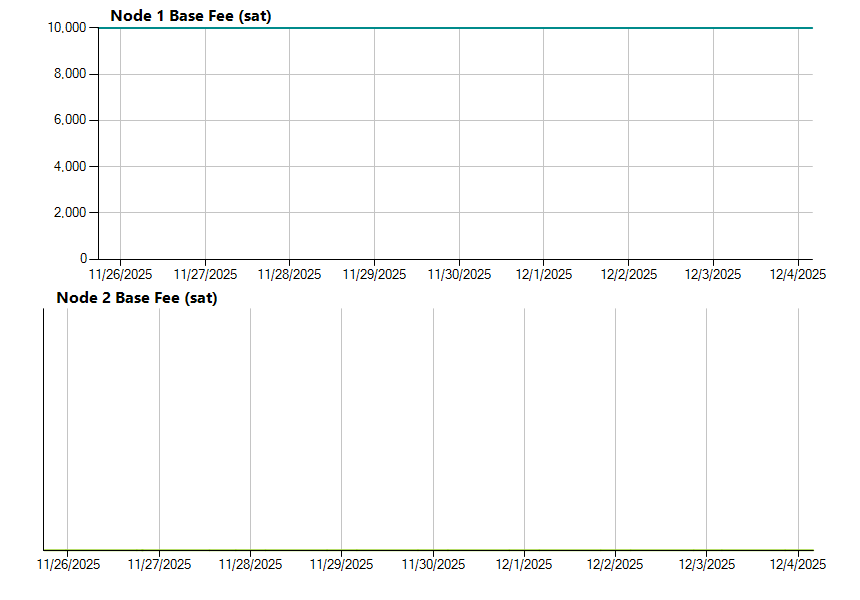Click the 6,000 y-axis label
The image size is (860, 600).
click(70, 120)
